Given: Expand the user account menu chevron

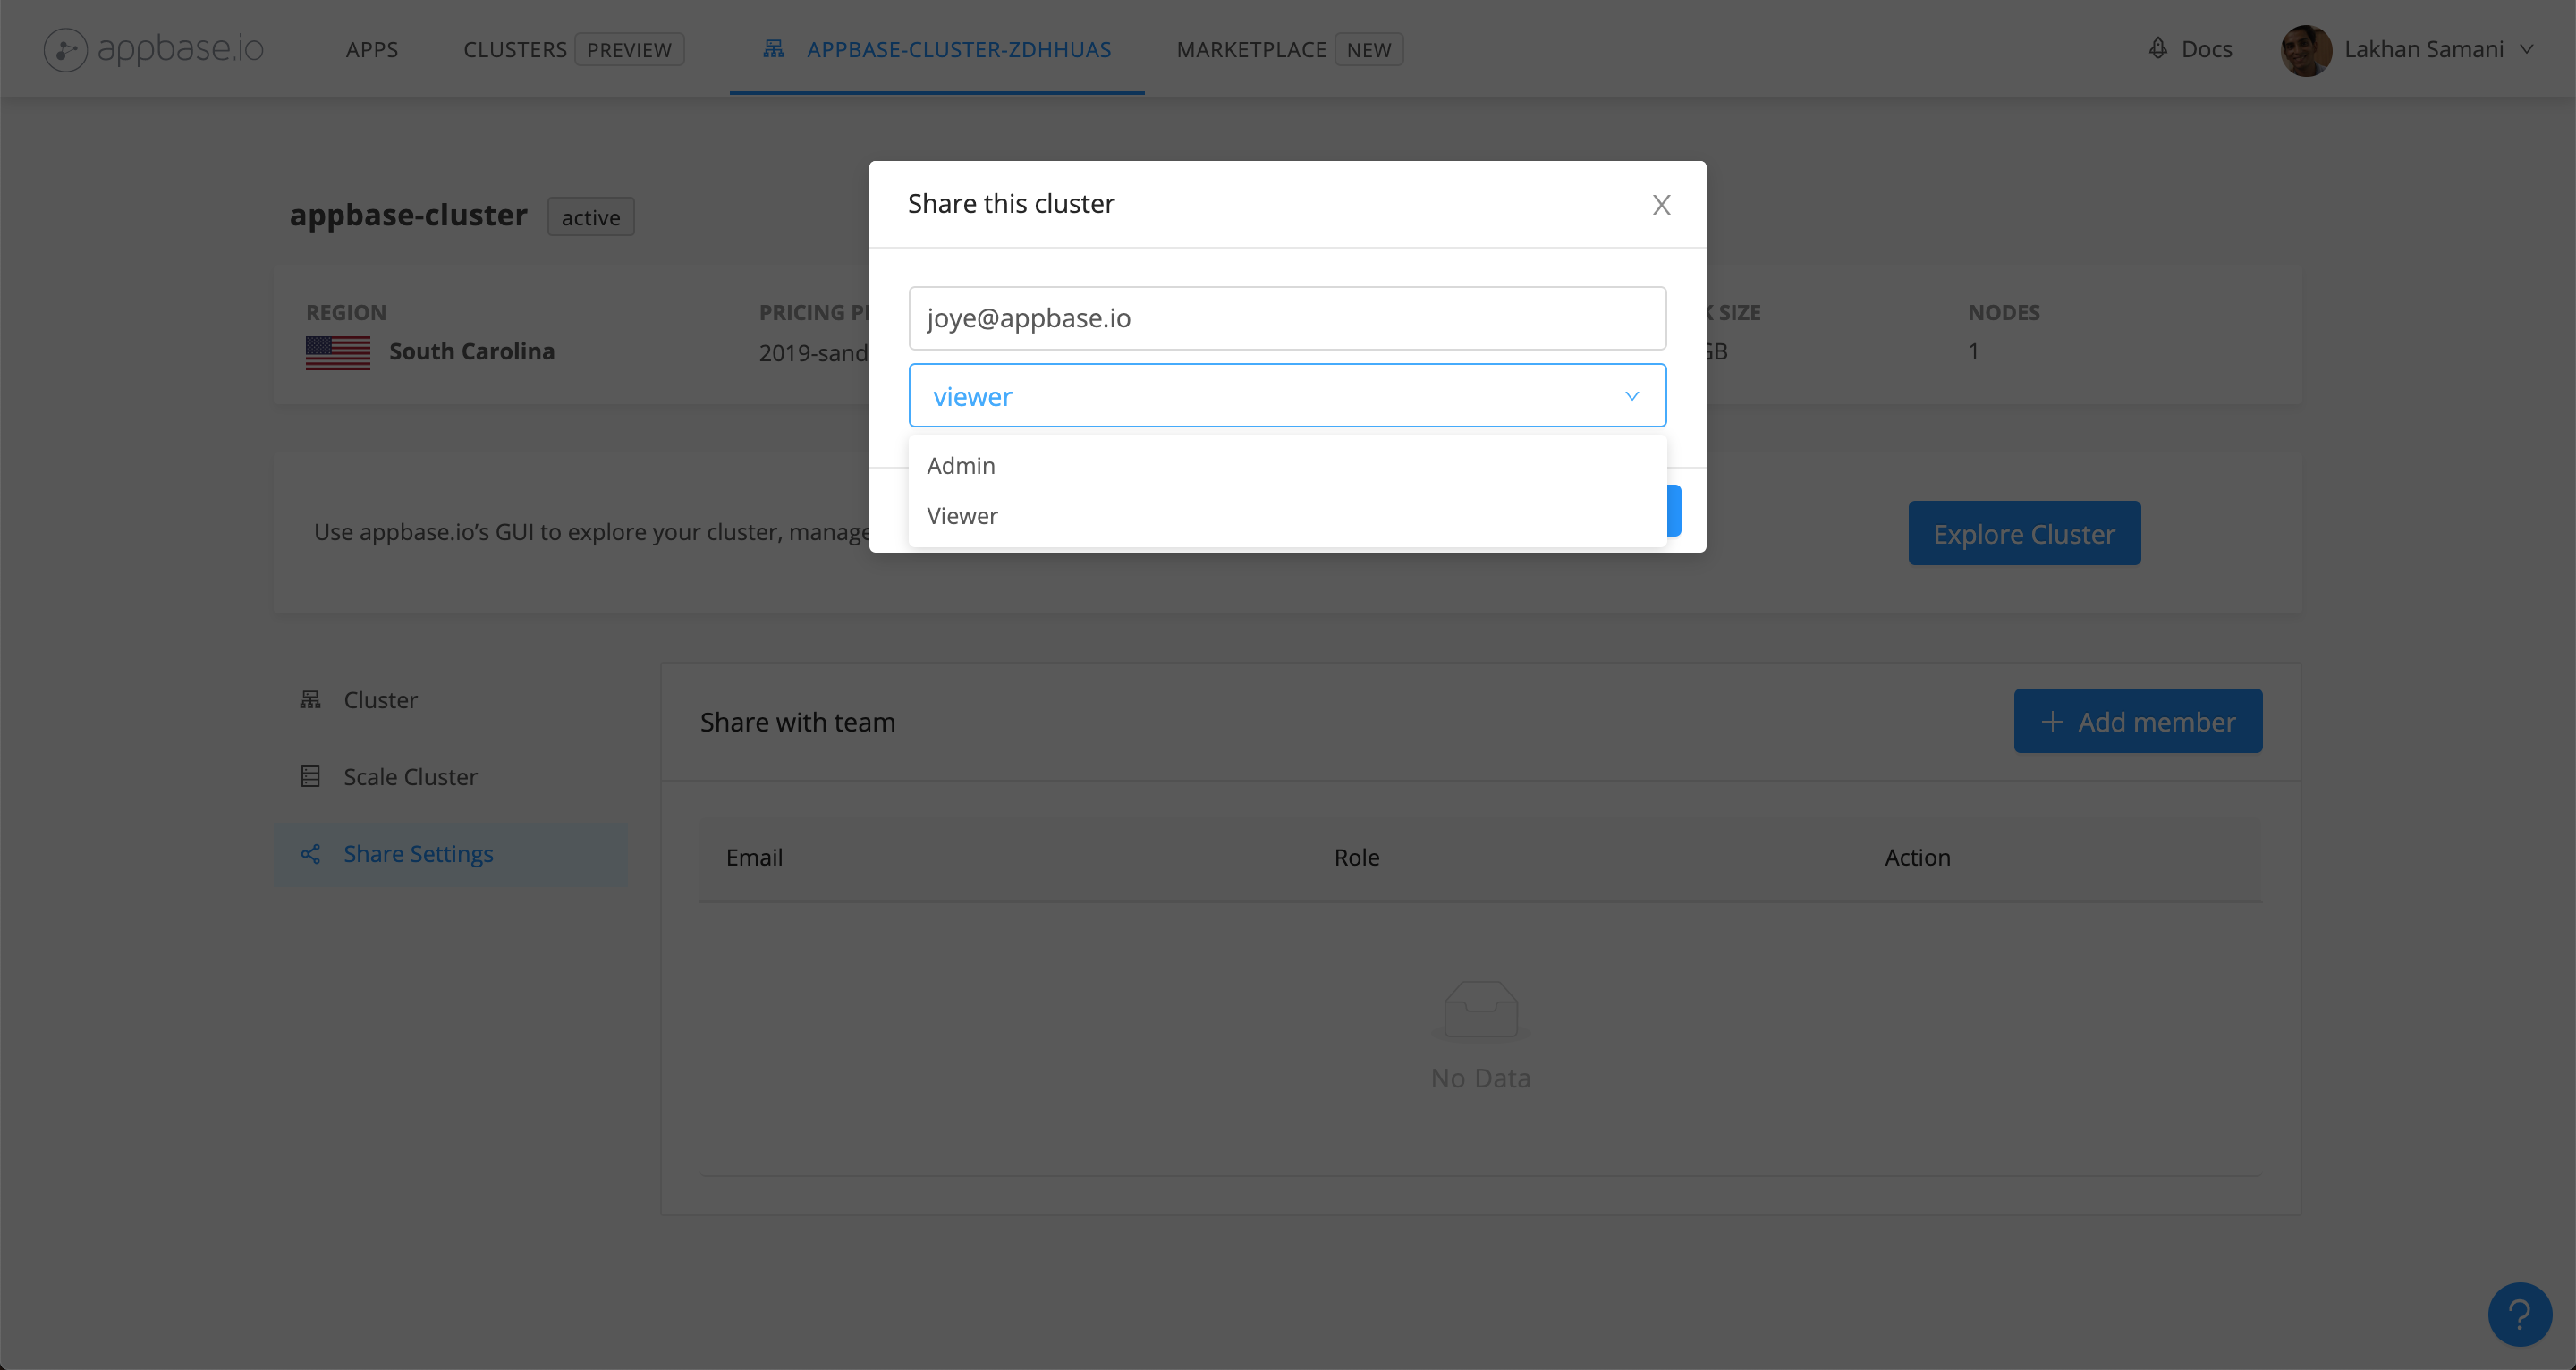Looking at the screenshot, I should (x=2527, y=49).
